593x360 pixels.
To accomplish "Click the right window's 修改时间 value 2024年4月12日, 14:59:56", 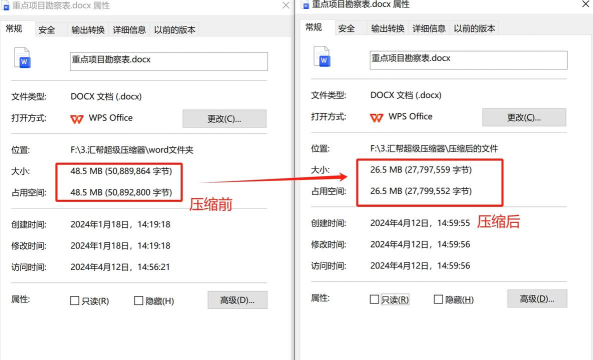I will [420, 244].
